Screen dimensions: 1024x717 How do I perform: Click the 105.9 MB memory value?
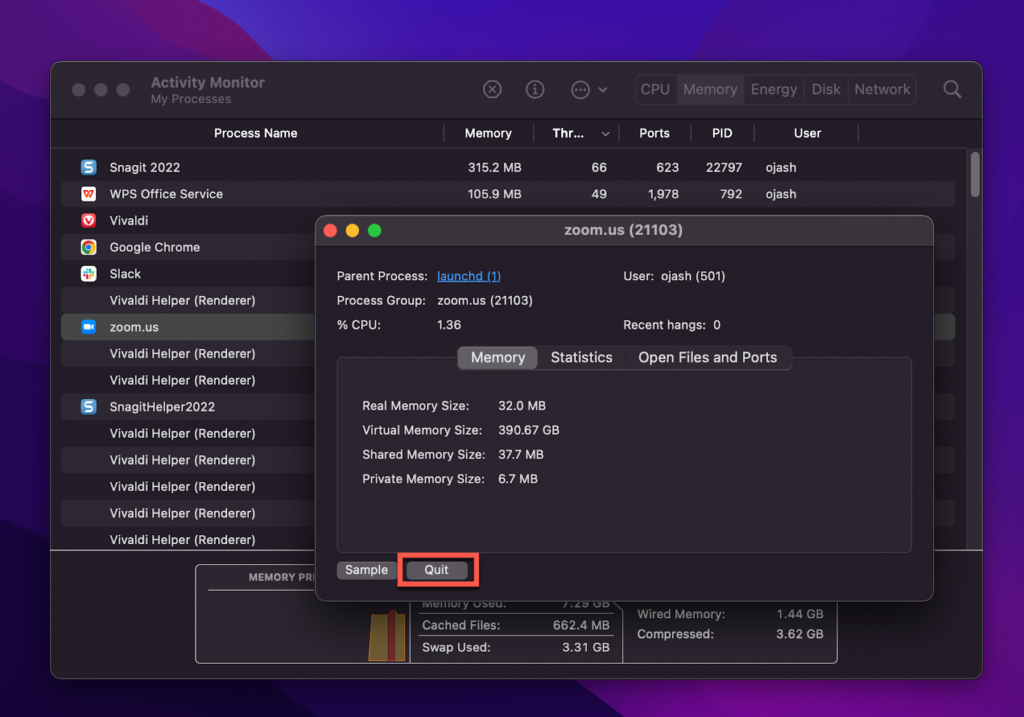coord(494,194)
